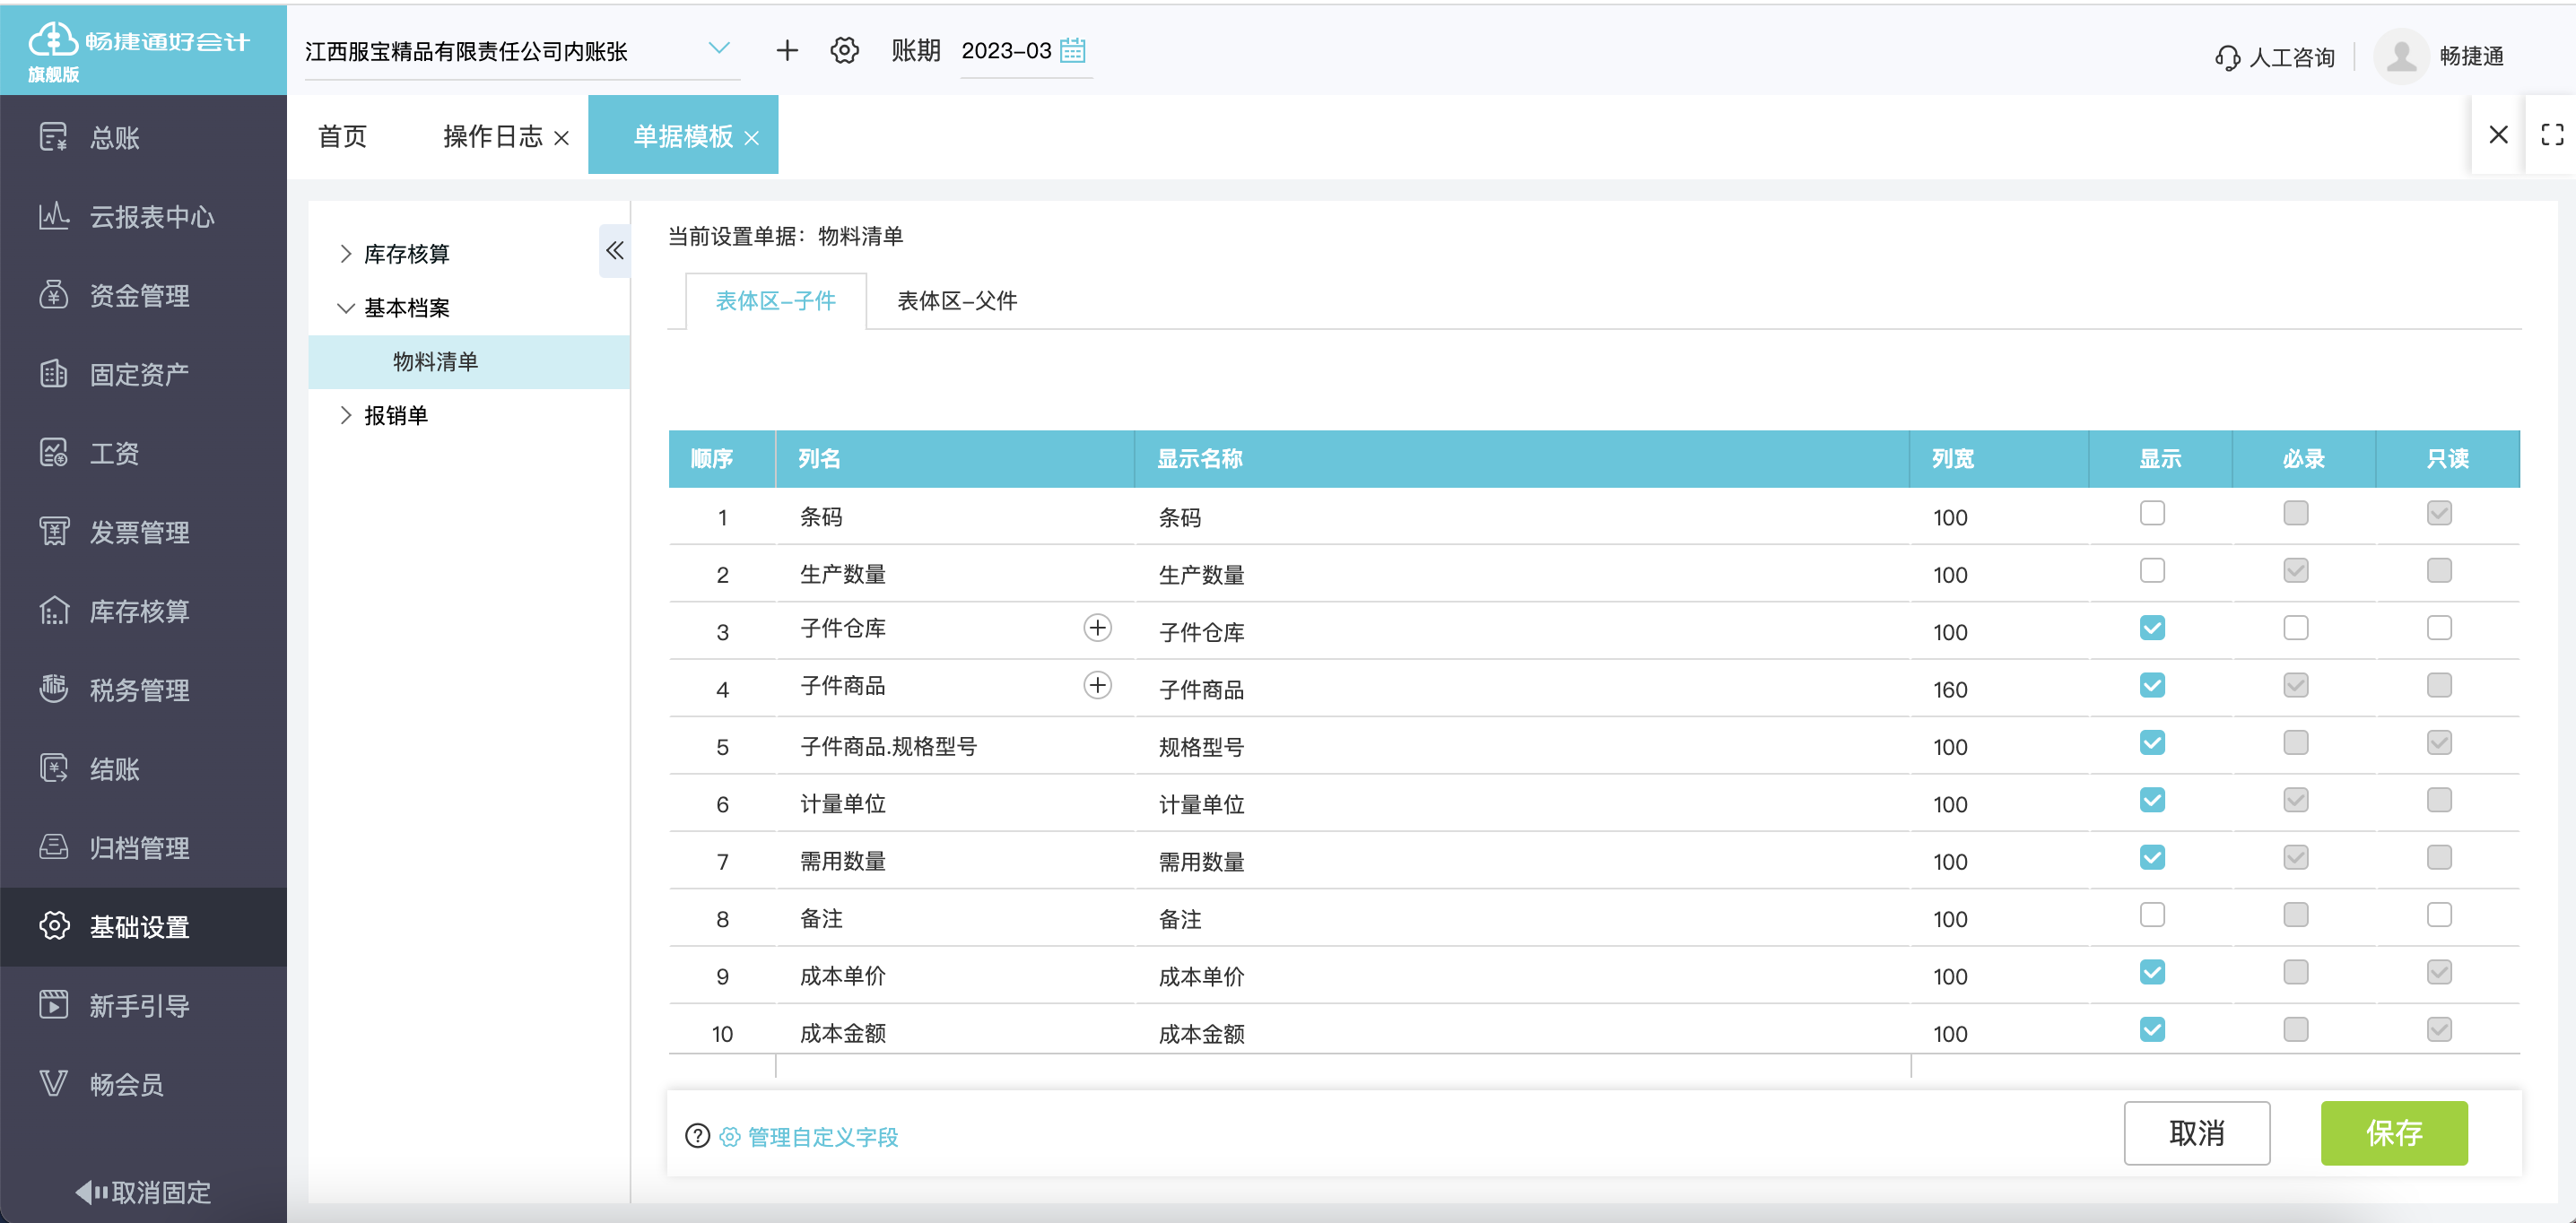Open 固定资产 module
Image resolution: width=2576 pixels, height=1223 pixels.
pyautogui.click(x=140, y=374)
